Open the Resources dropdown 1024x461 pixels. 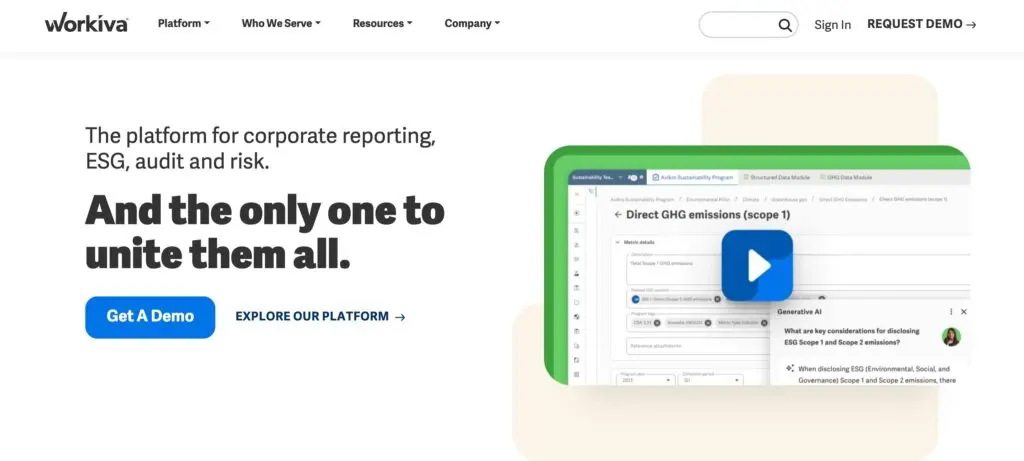382,23
